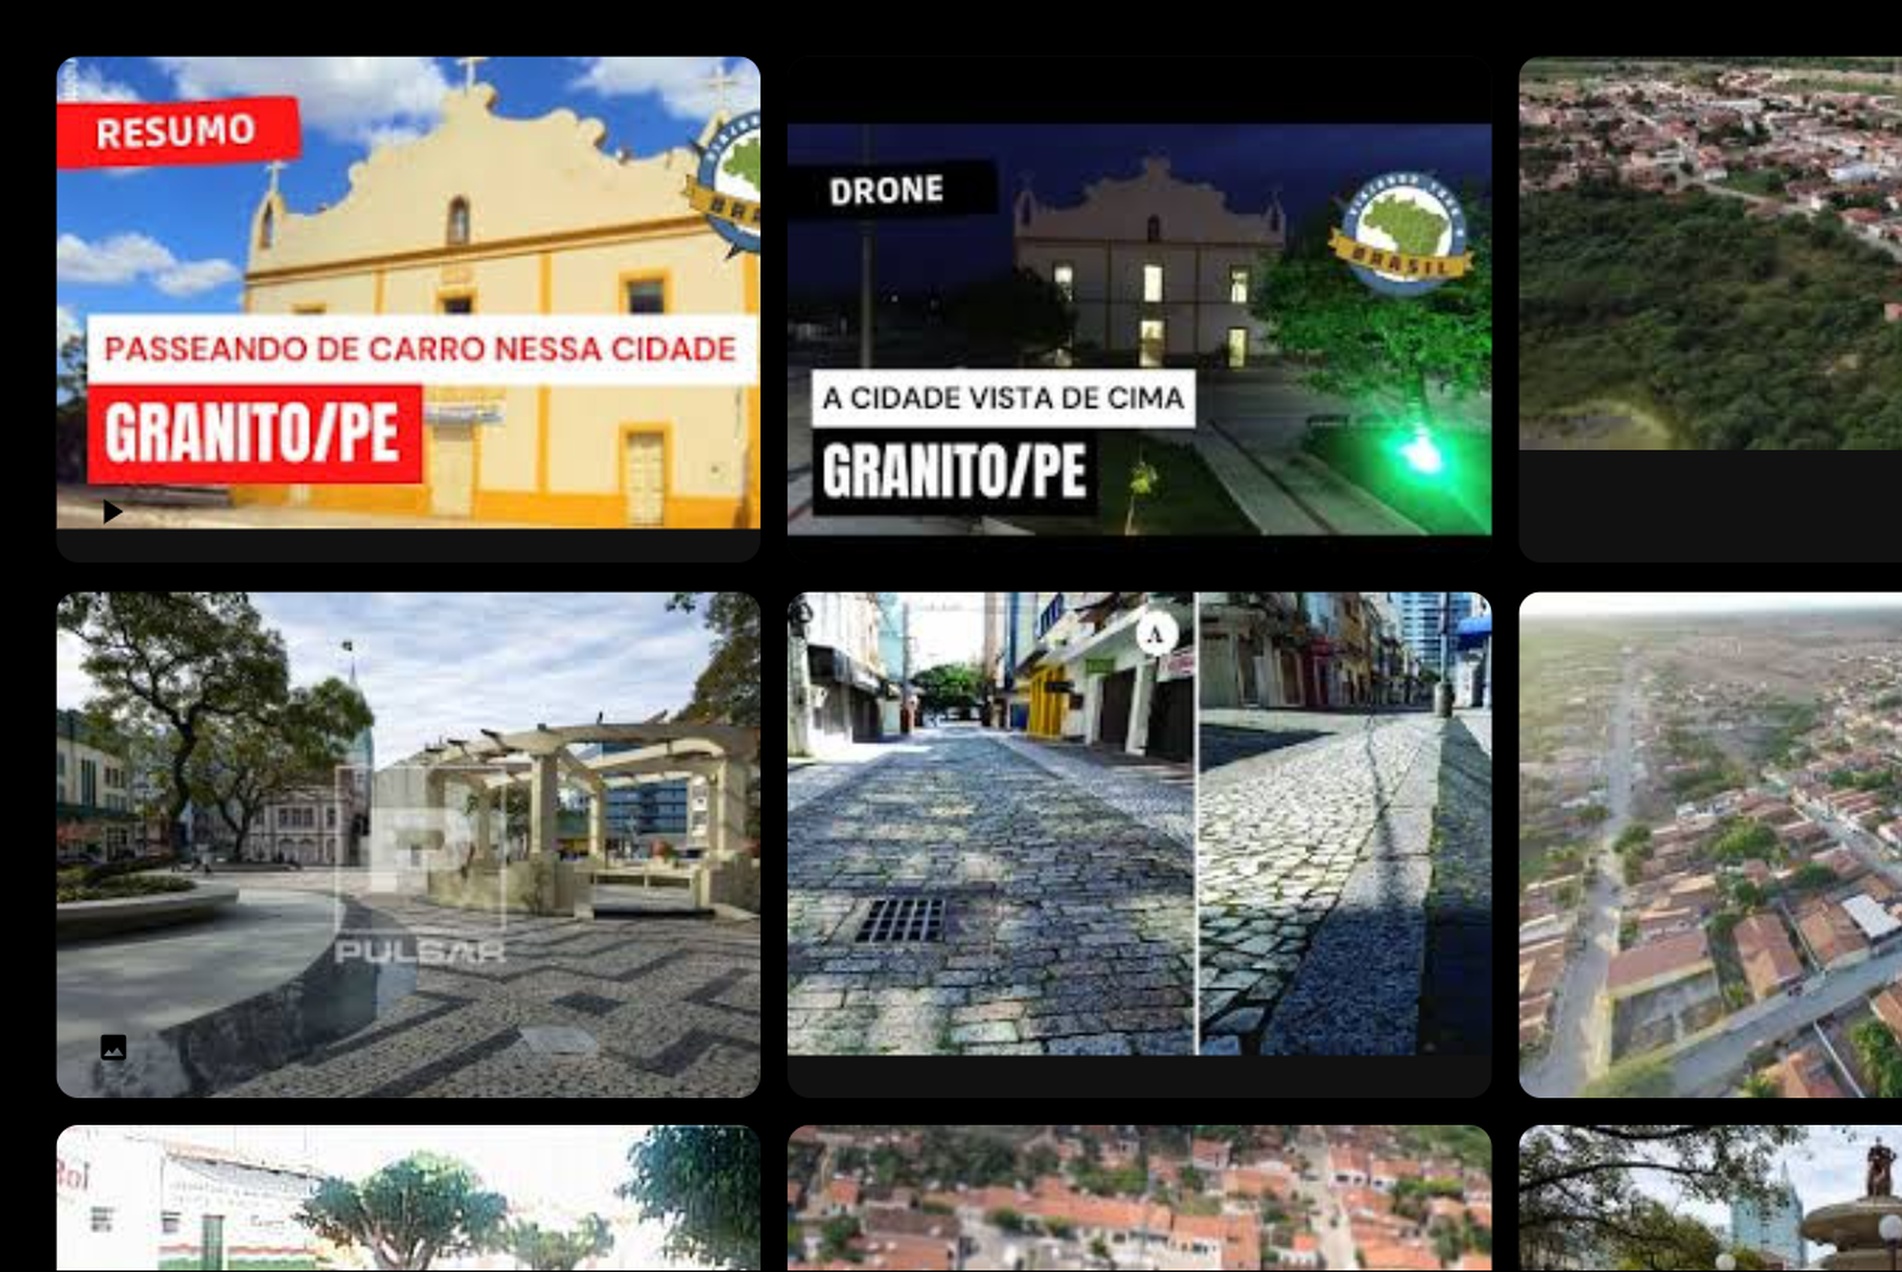Select the 'A cidade vista de cima' caption
Viewport: 1902px width, 1272px height.
(1002, 398)
